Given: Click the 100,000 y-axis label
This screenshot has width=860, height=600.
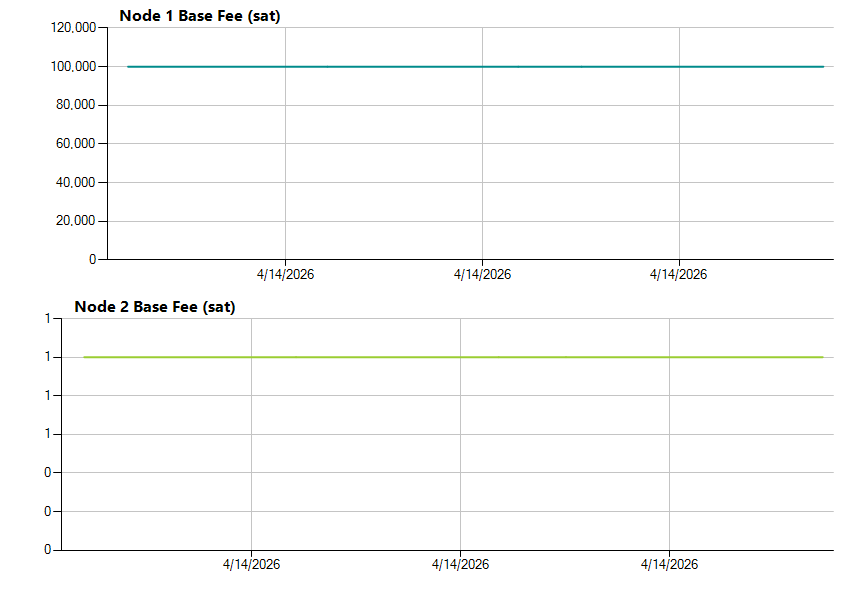Looking at the screenshot, I should (x=72, y=67).
